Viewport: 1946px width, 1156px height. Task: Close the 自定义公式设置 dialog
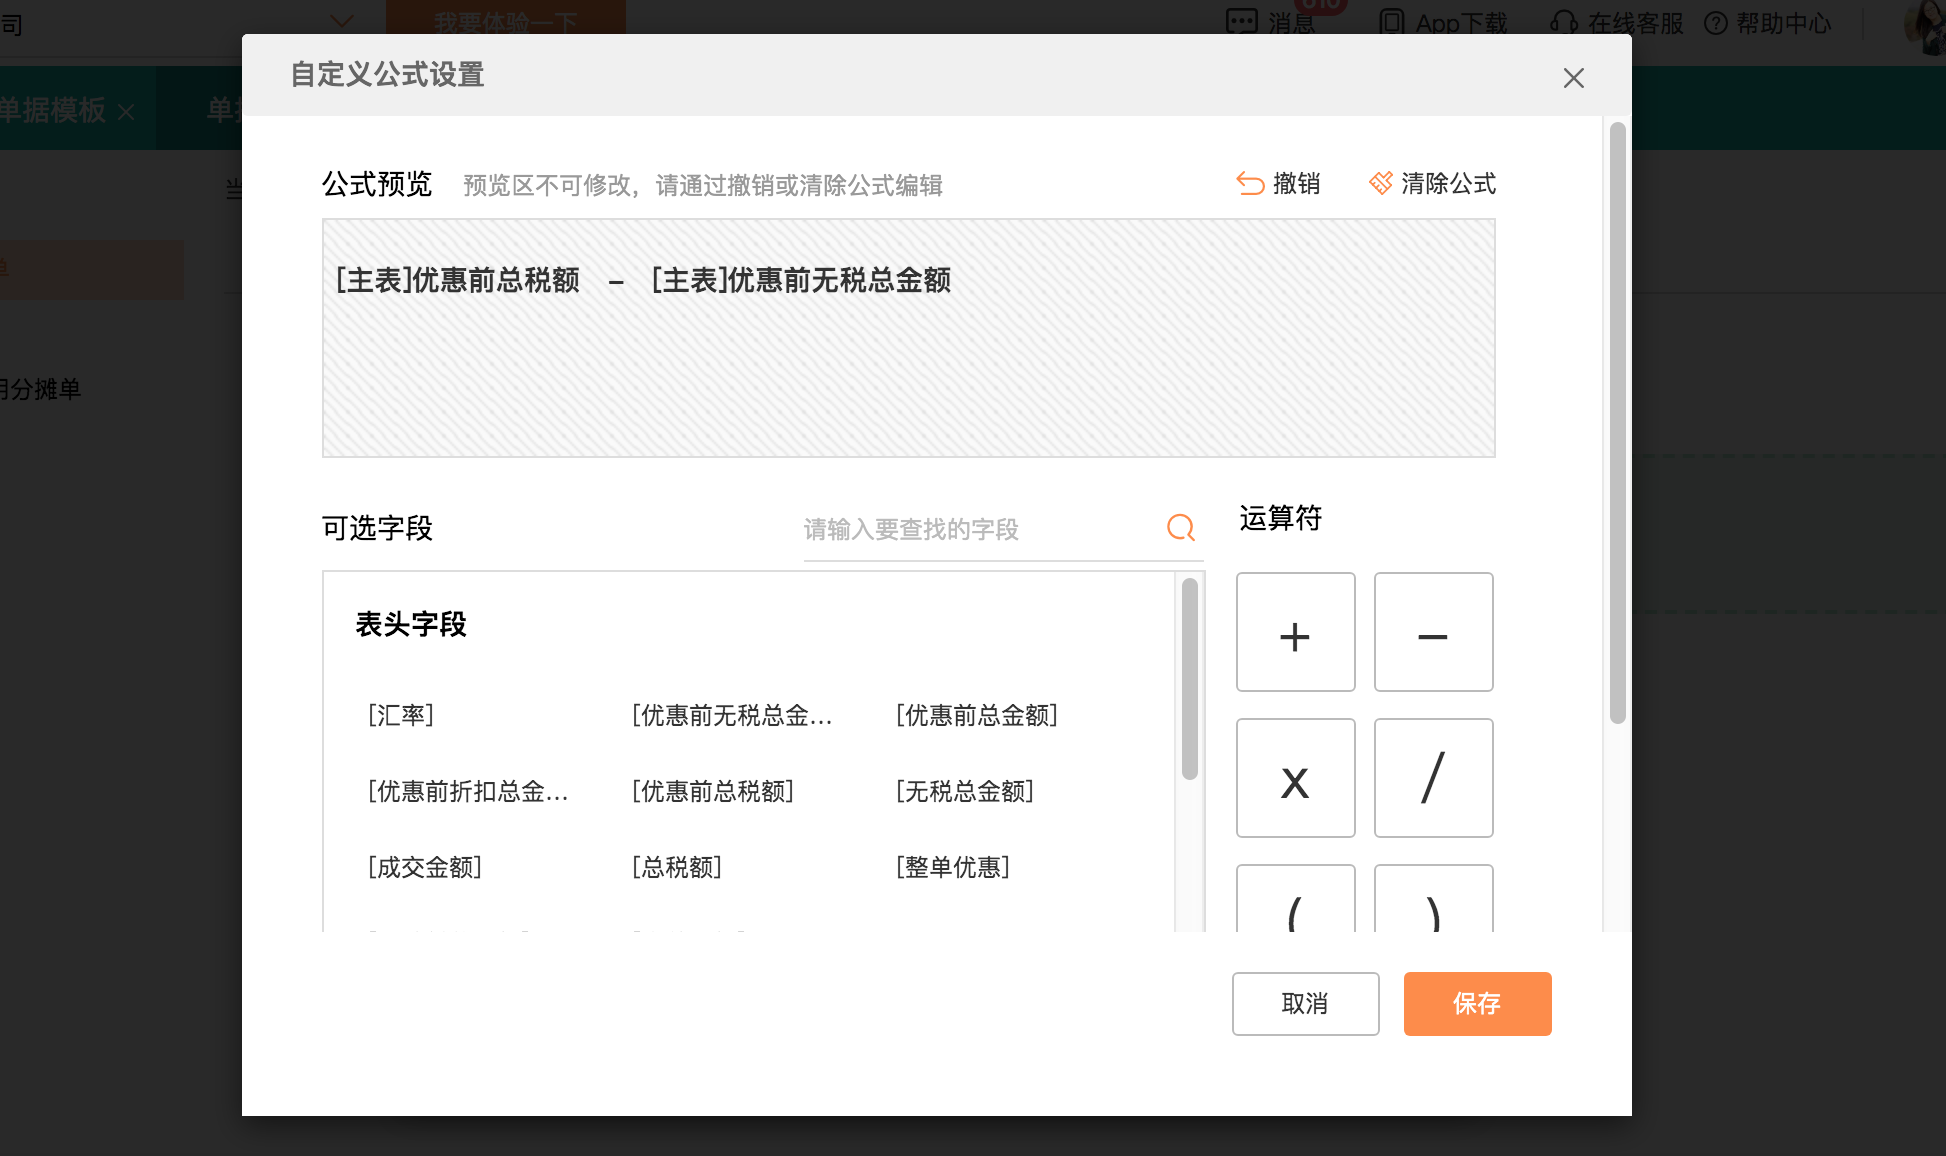pos(1573,76)
